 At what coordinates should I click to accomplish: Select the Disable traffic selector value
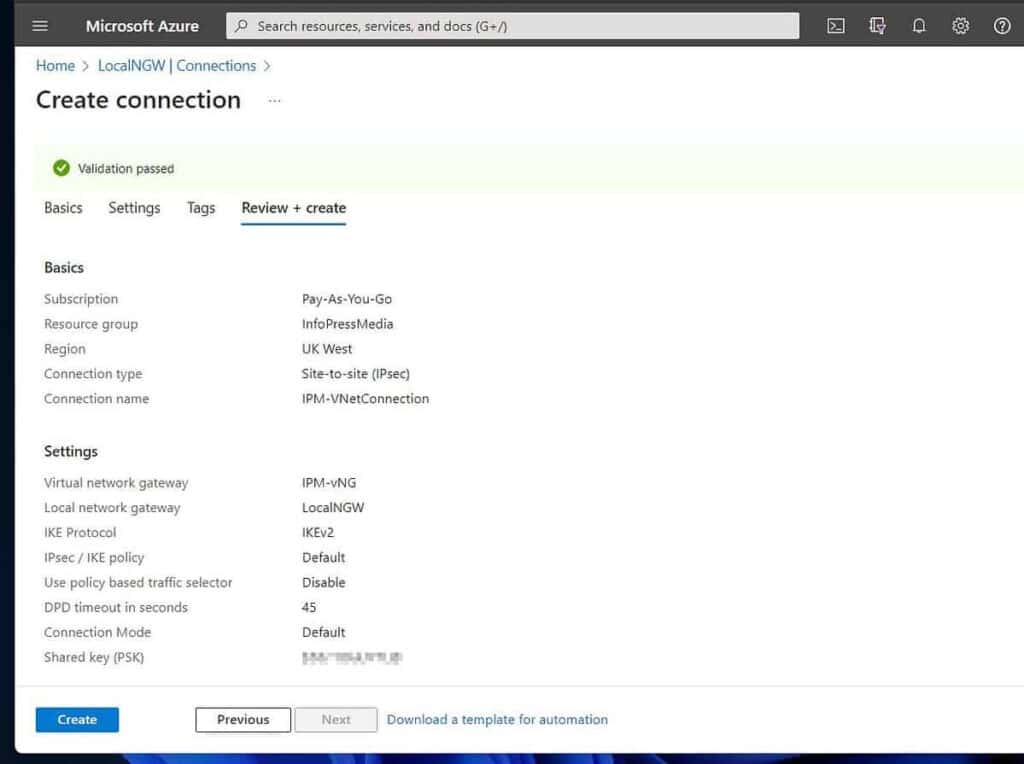323,582
